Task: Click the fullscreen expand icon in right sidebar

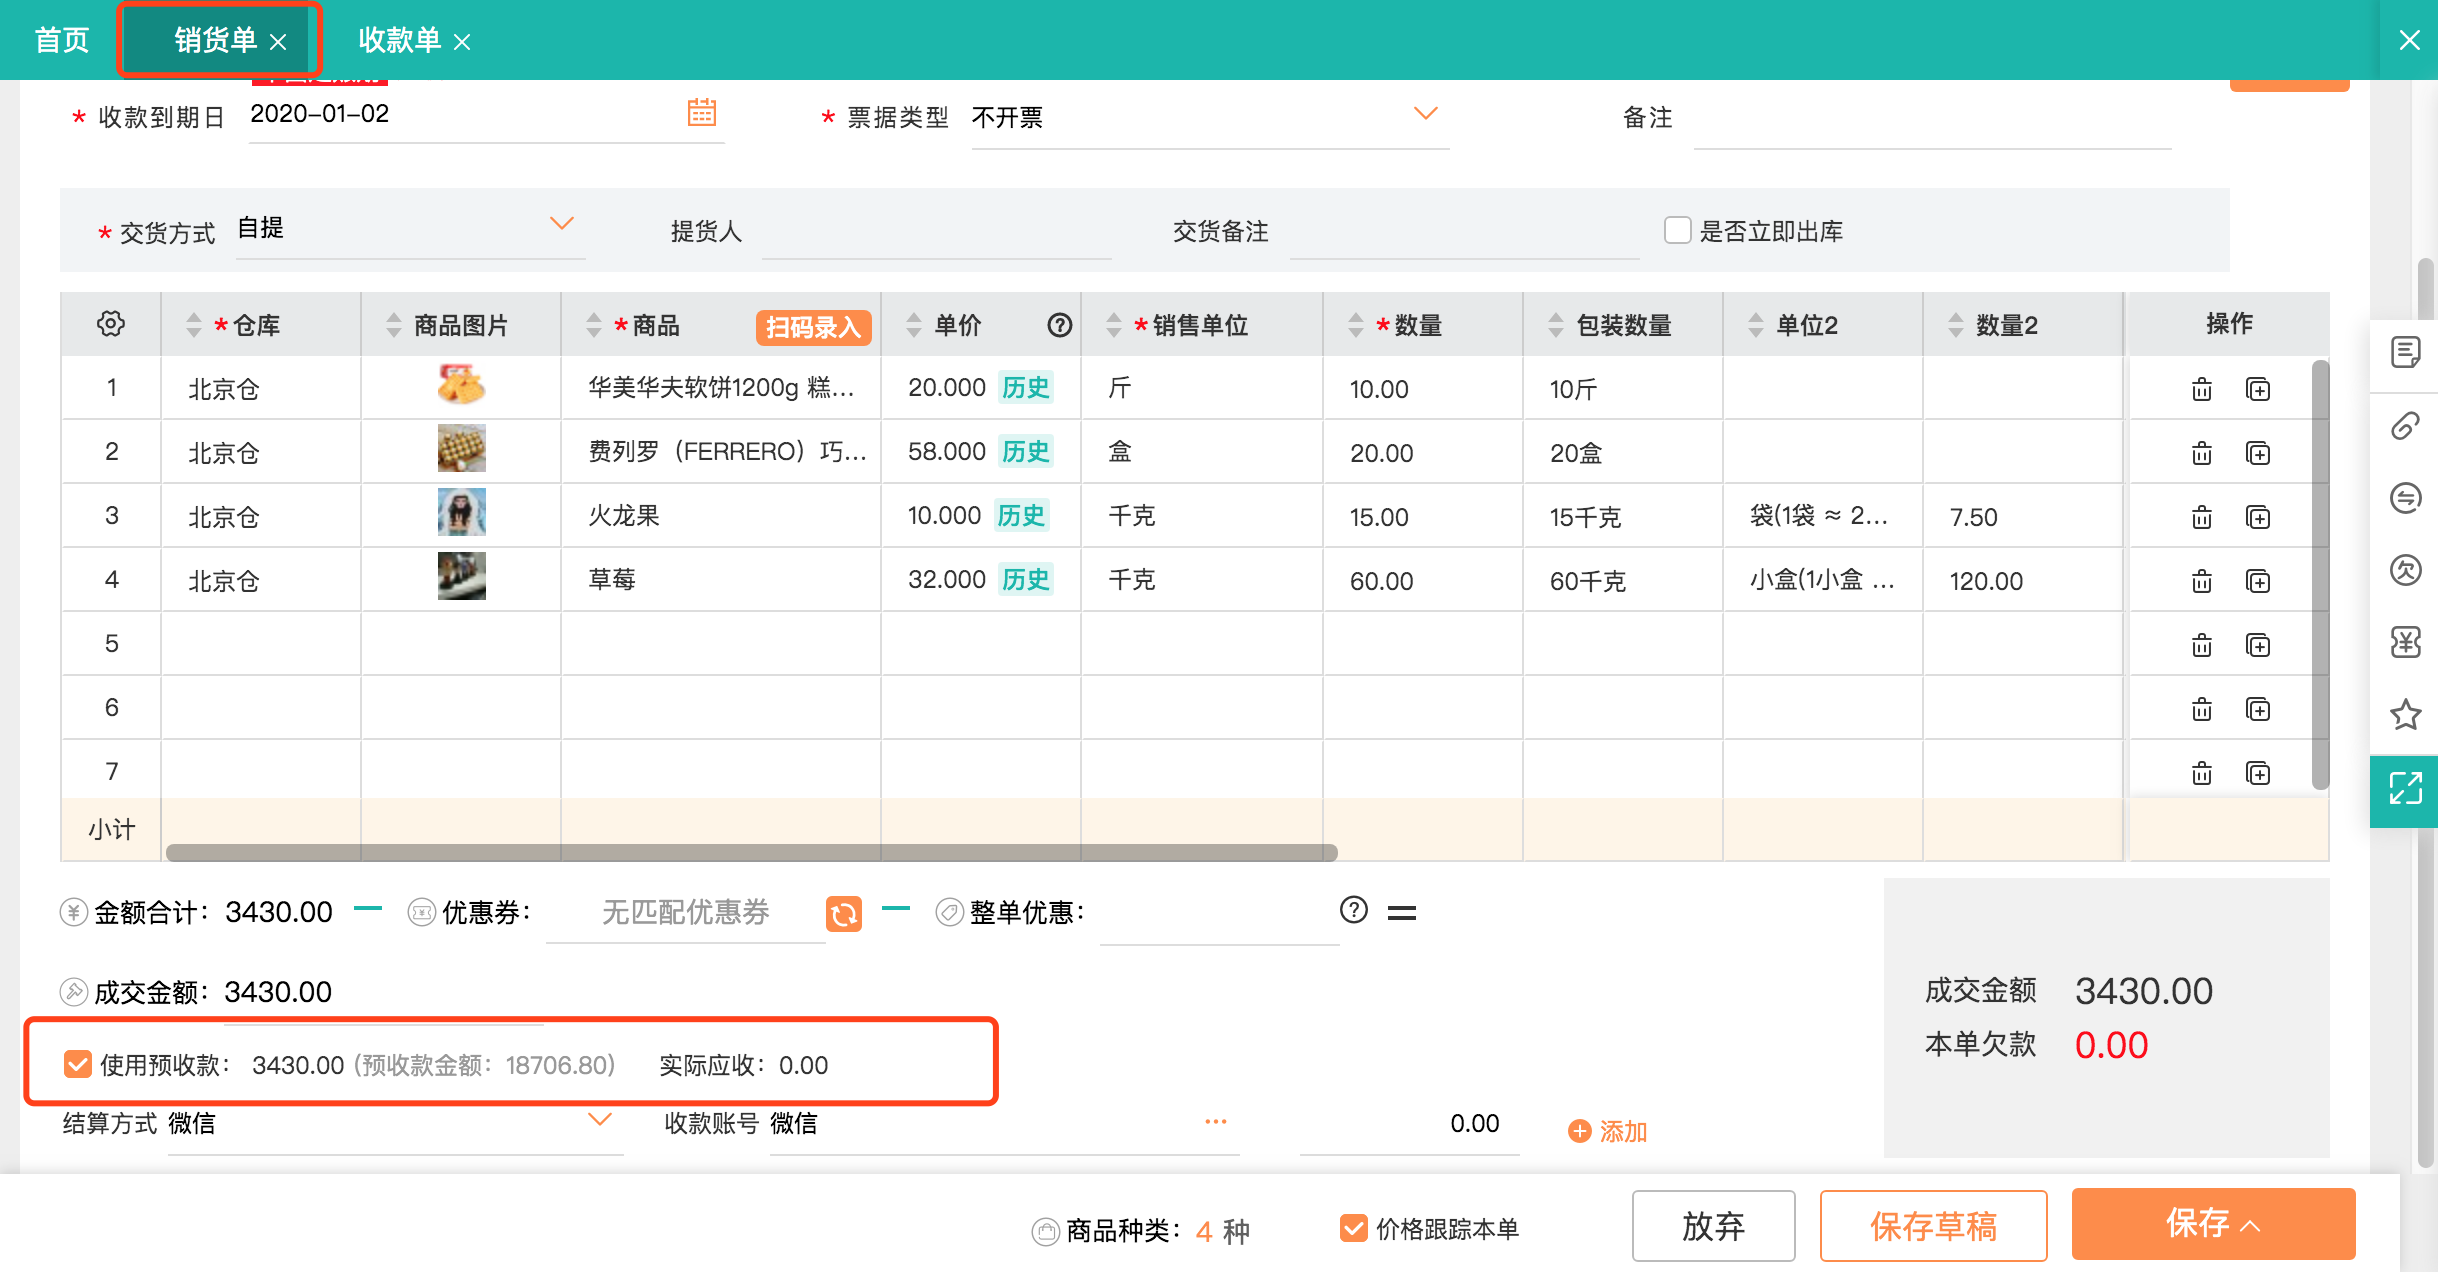Action: (x=2406, y=787)
